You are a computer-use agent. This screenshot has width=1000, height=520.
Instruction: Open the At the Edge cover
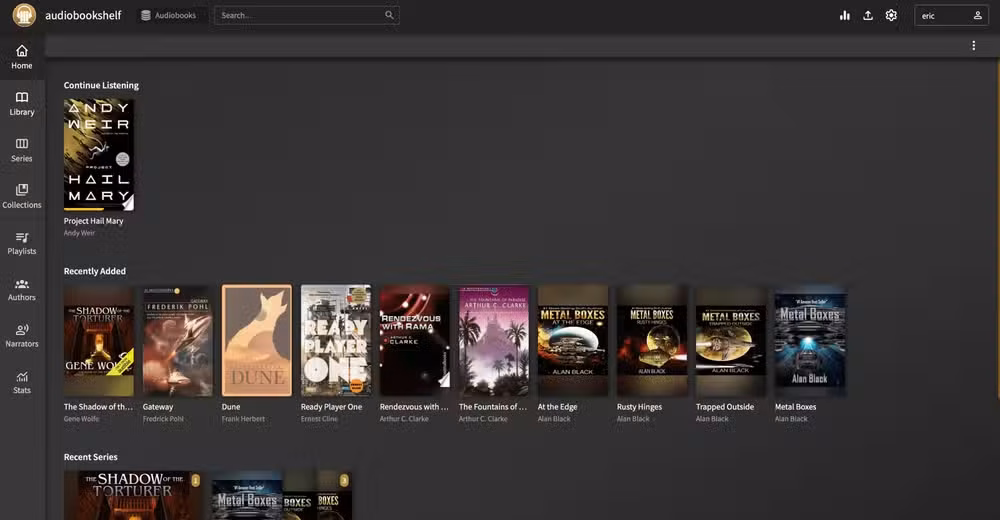pos(573,341)
